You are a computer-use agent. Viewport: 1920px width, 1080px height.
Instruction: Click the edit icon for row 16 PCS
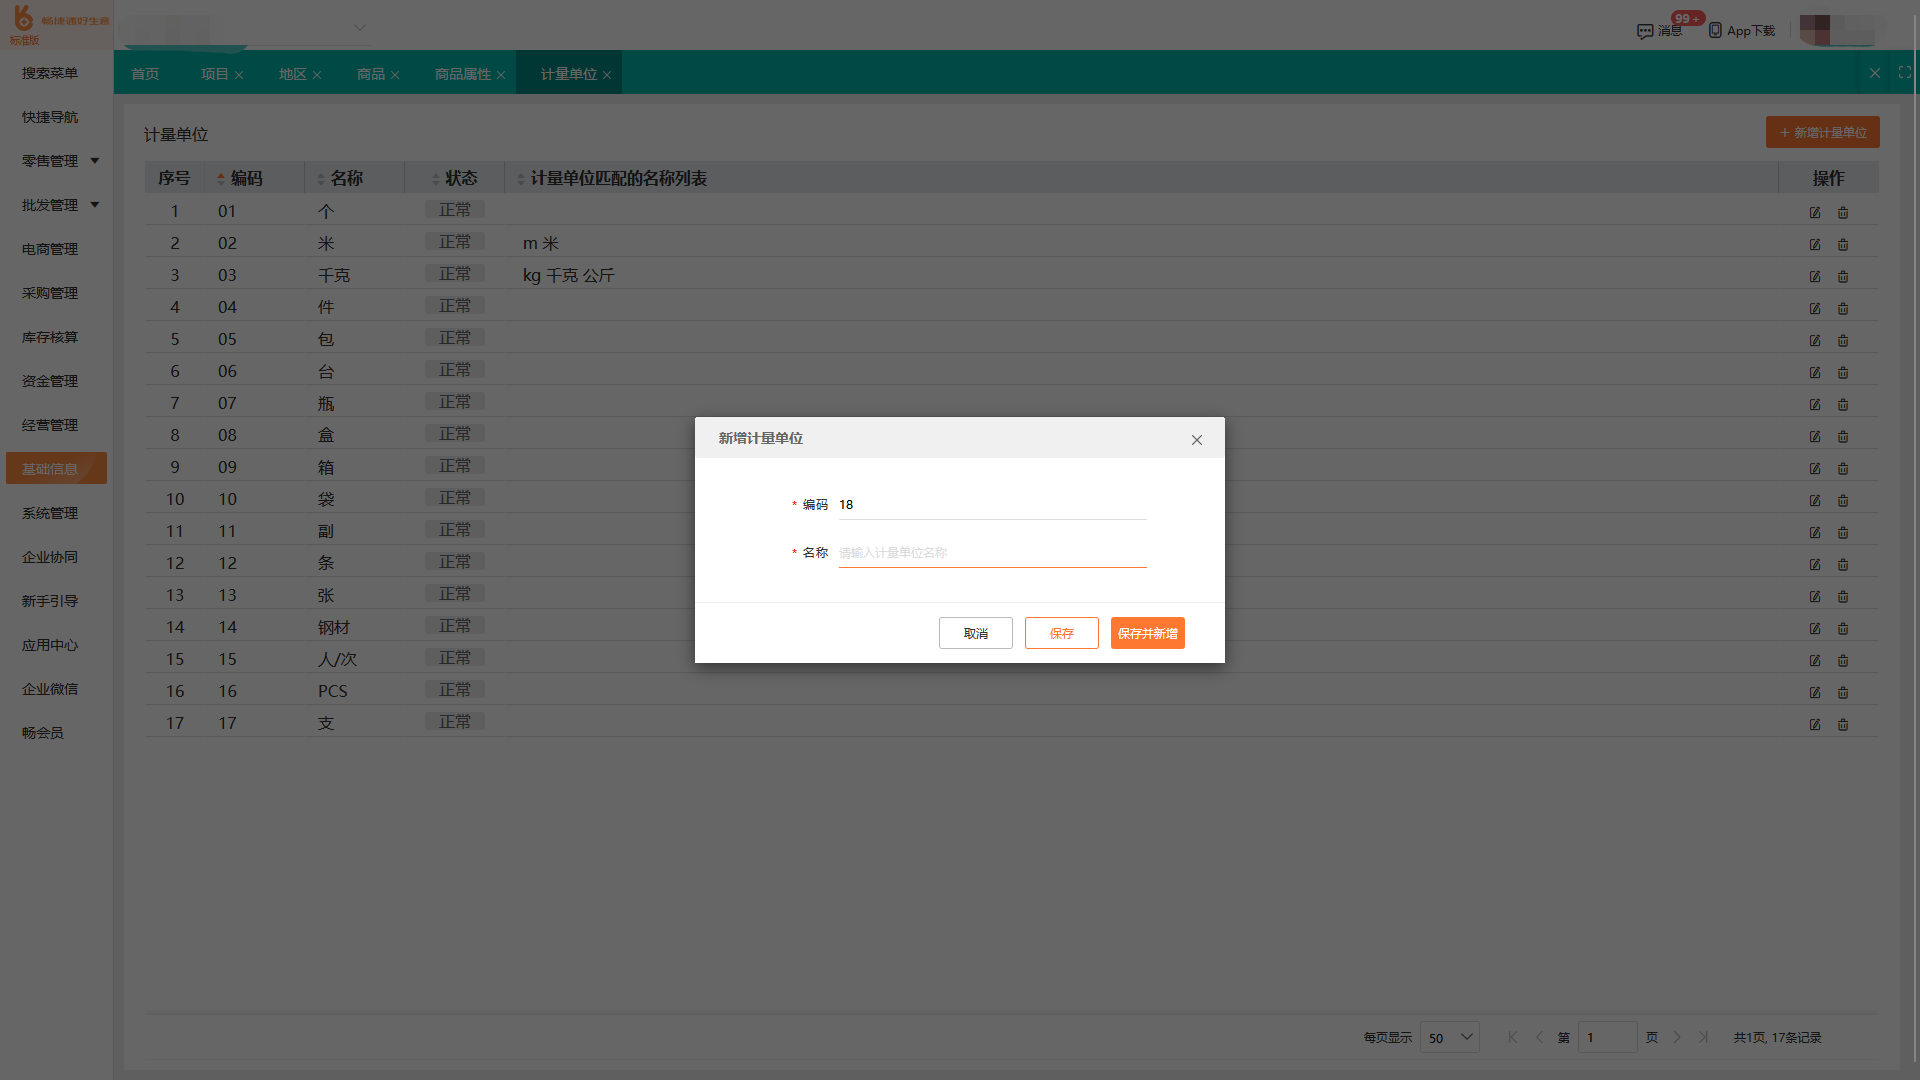[x=1815, y=691]
